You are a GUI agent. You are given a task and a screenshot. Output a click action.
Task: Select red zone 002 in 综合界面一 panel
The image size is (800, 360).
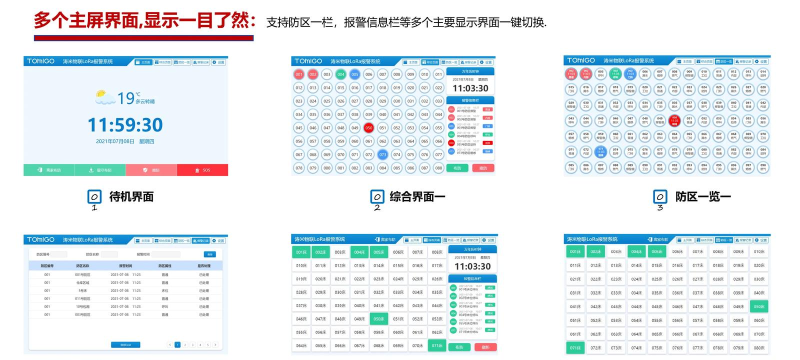click(x=313, y=74)
